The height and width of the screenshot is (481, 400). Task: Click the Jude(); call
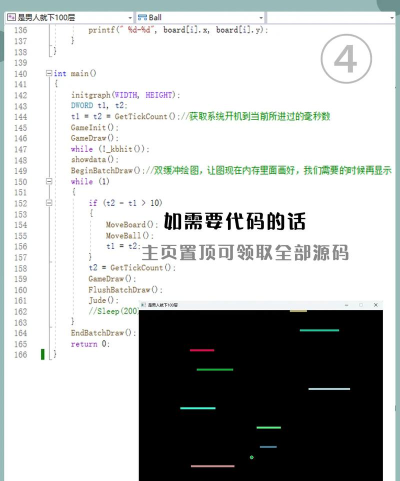[104, 300]
